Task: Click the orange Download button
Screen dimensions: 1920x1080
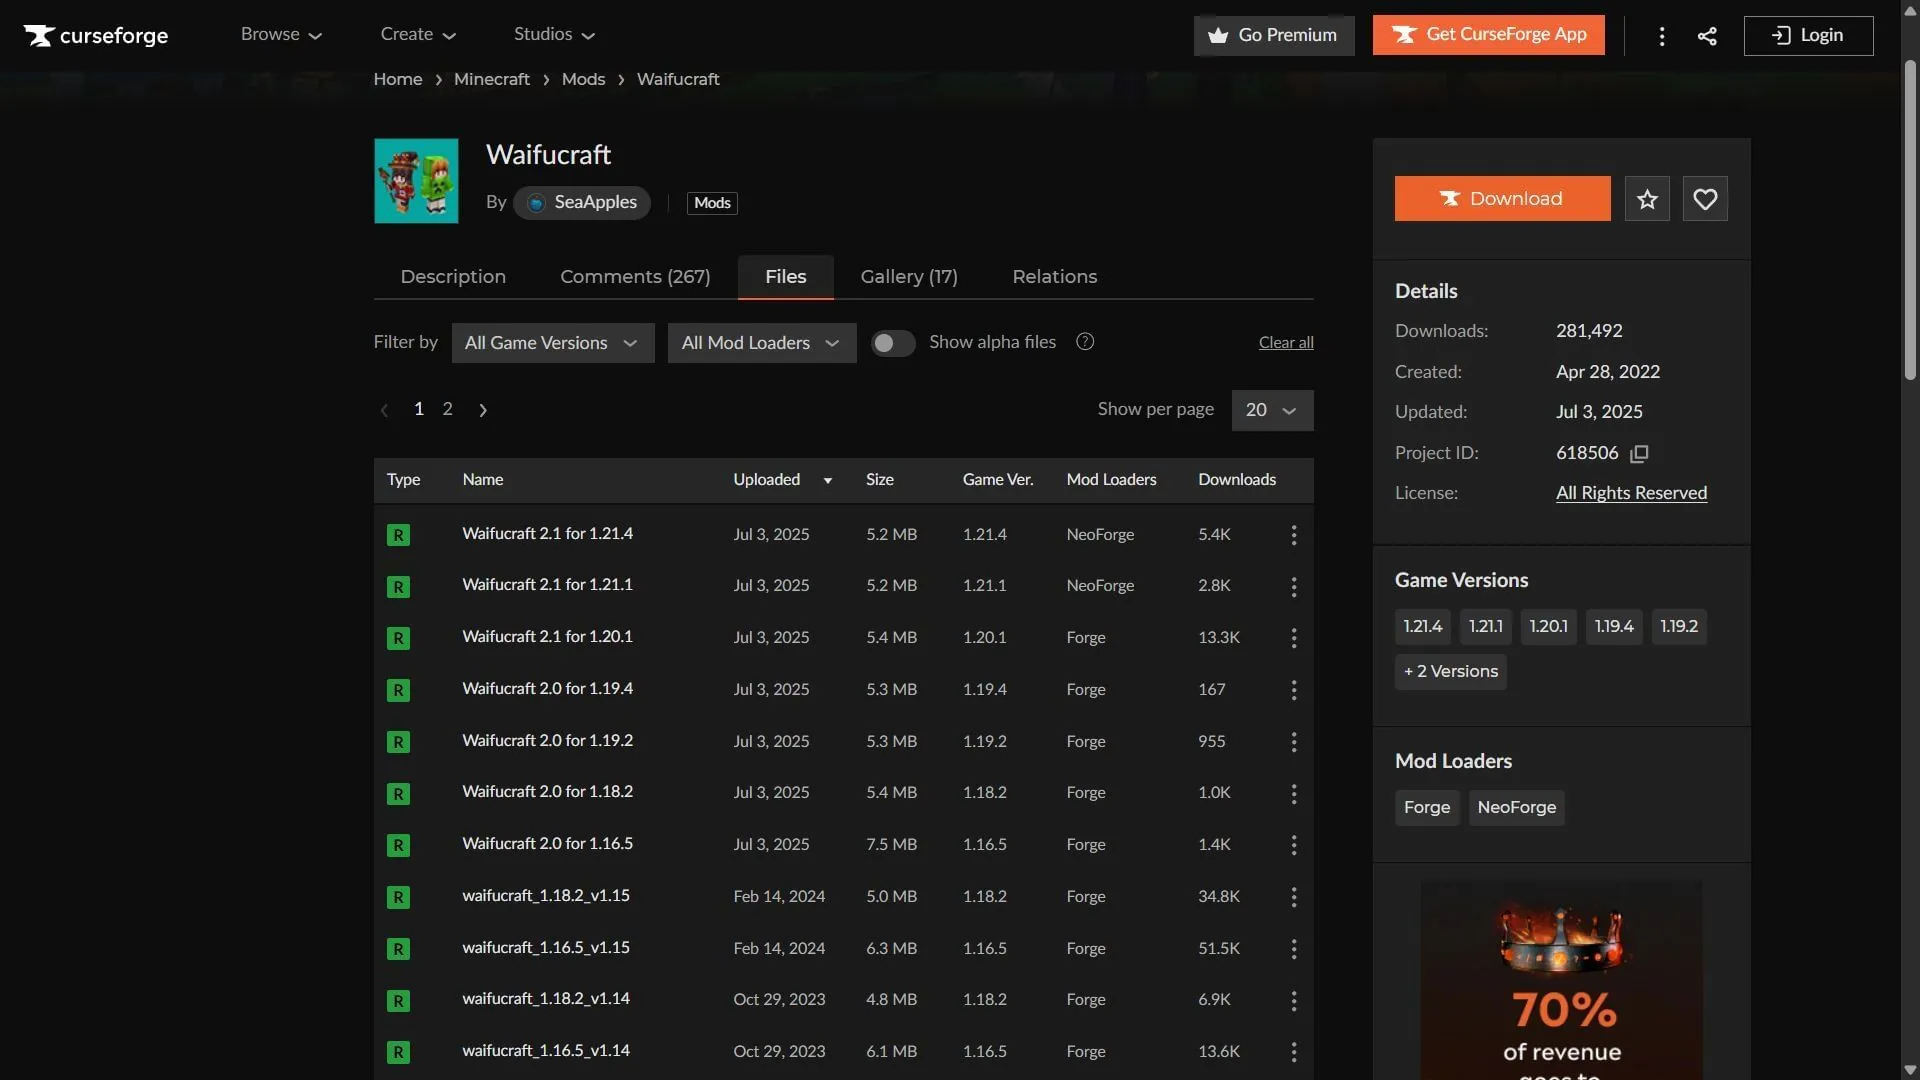Action: tap(1502, 199)
